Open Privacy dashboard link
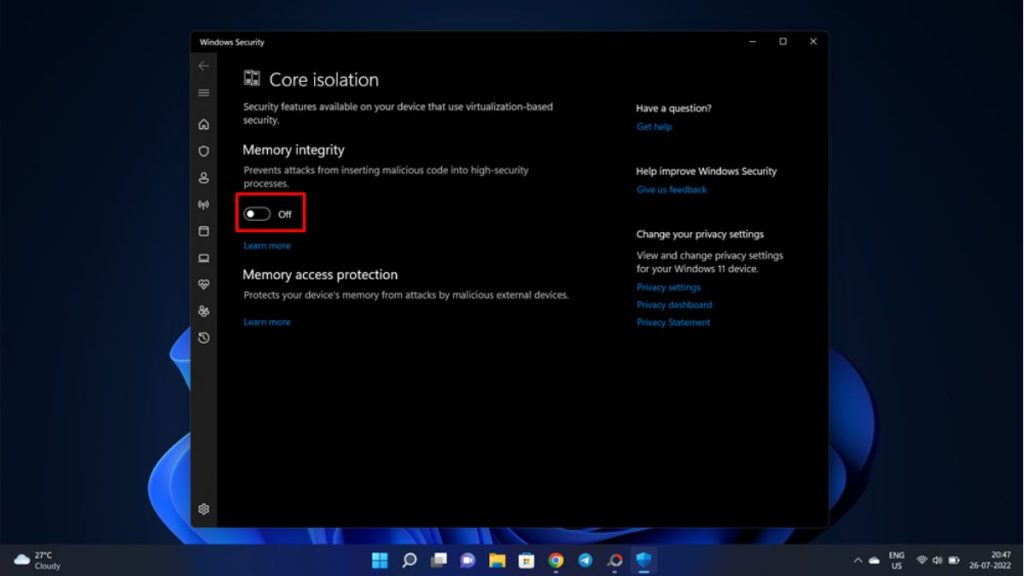Screen dimensions: 1024x576 (674, 305)
